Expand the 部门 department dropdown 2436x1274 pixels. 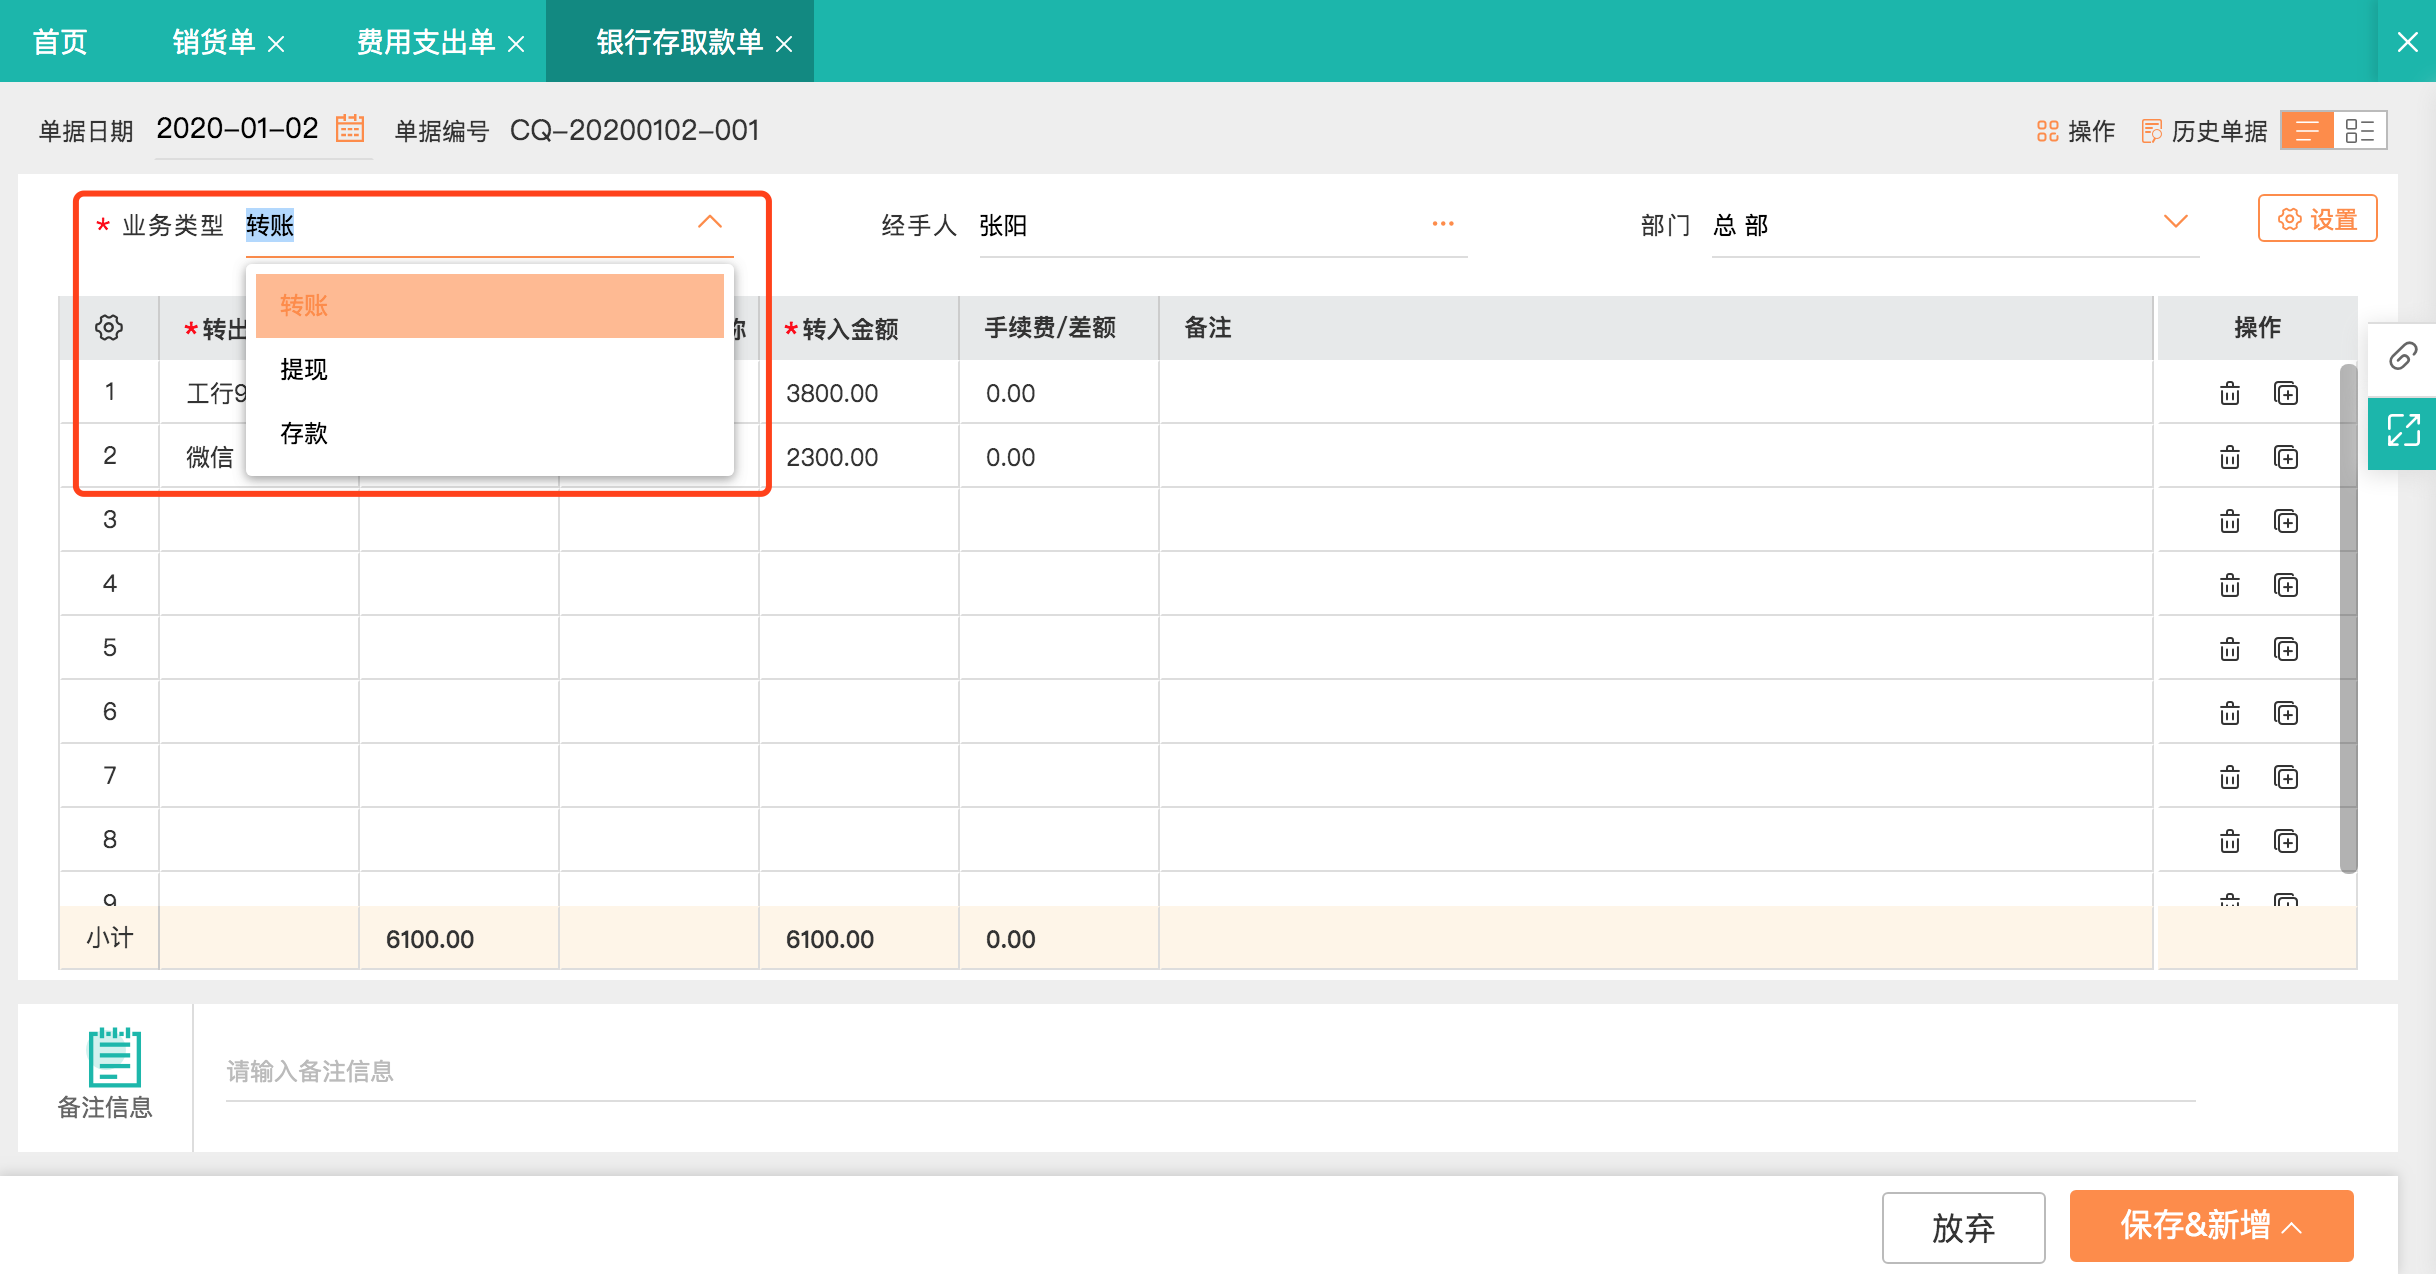coord(2180,225)
